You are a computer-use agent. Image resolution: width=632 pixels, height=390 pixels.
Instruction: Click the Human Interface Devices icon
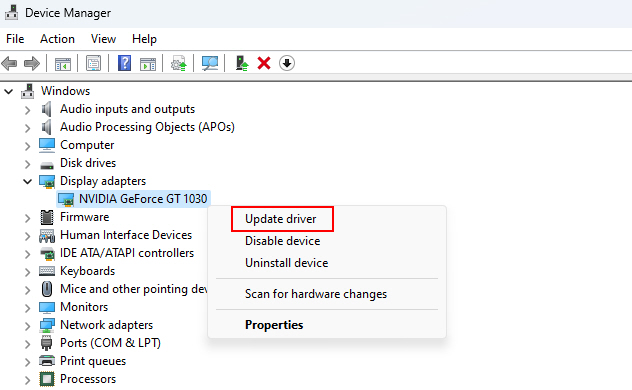coord(47,235)
